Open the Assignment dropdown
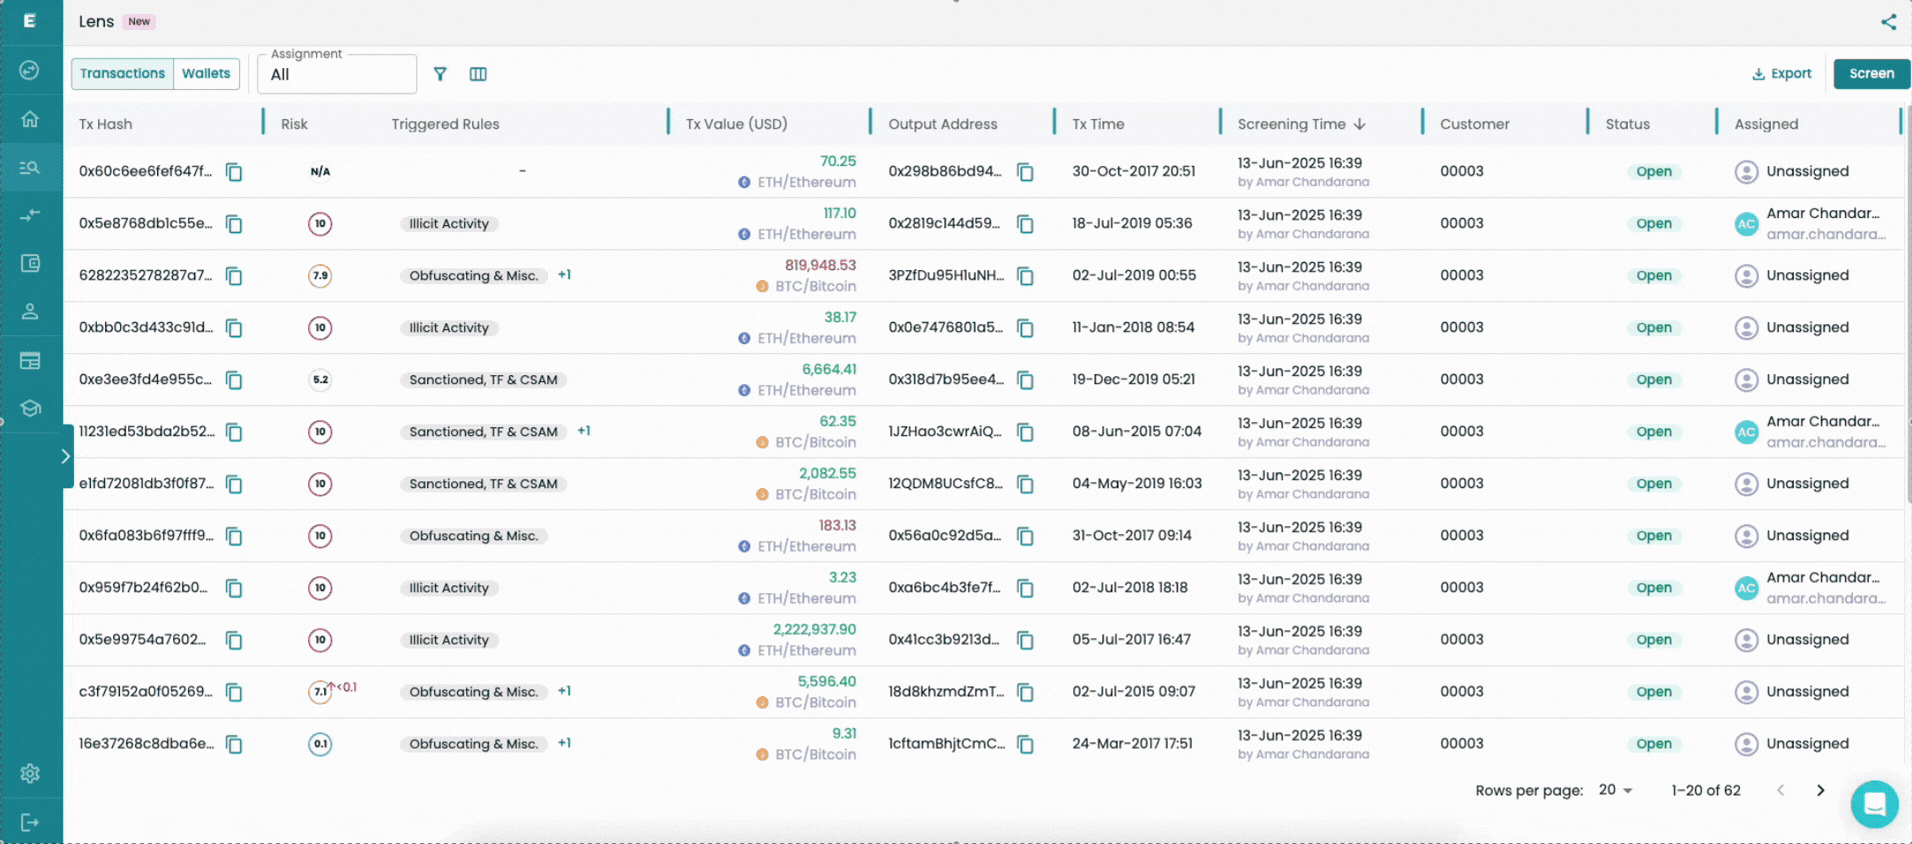Screen dimensions: 1912x844 click(337, 75)
